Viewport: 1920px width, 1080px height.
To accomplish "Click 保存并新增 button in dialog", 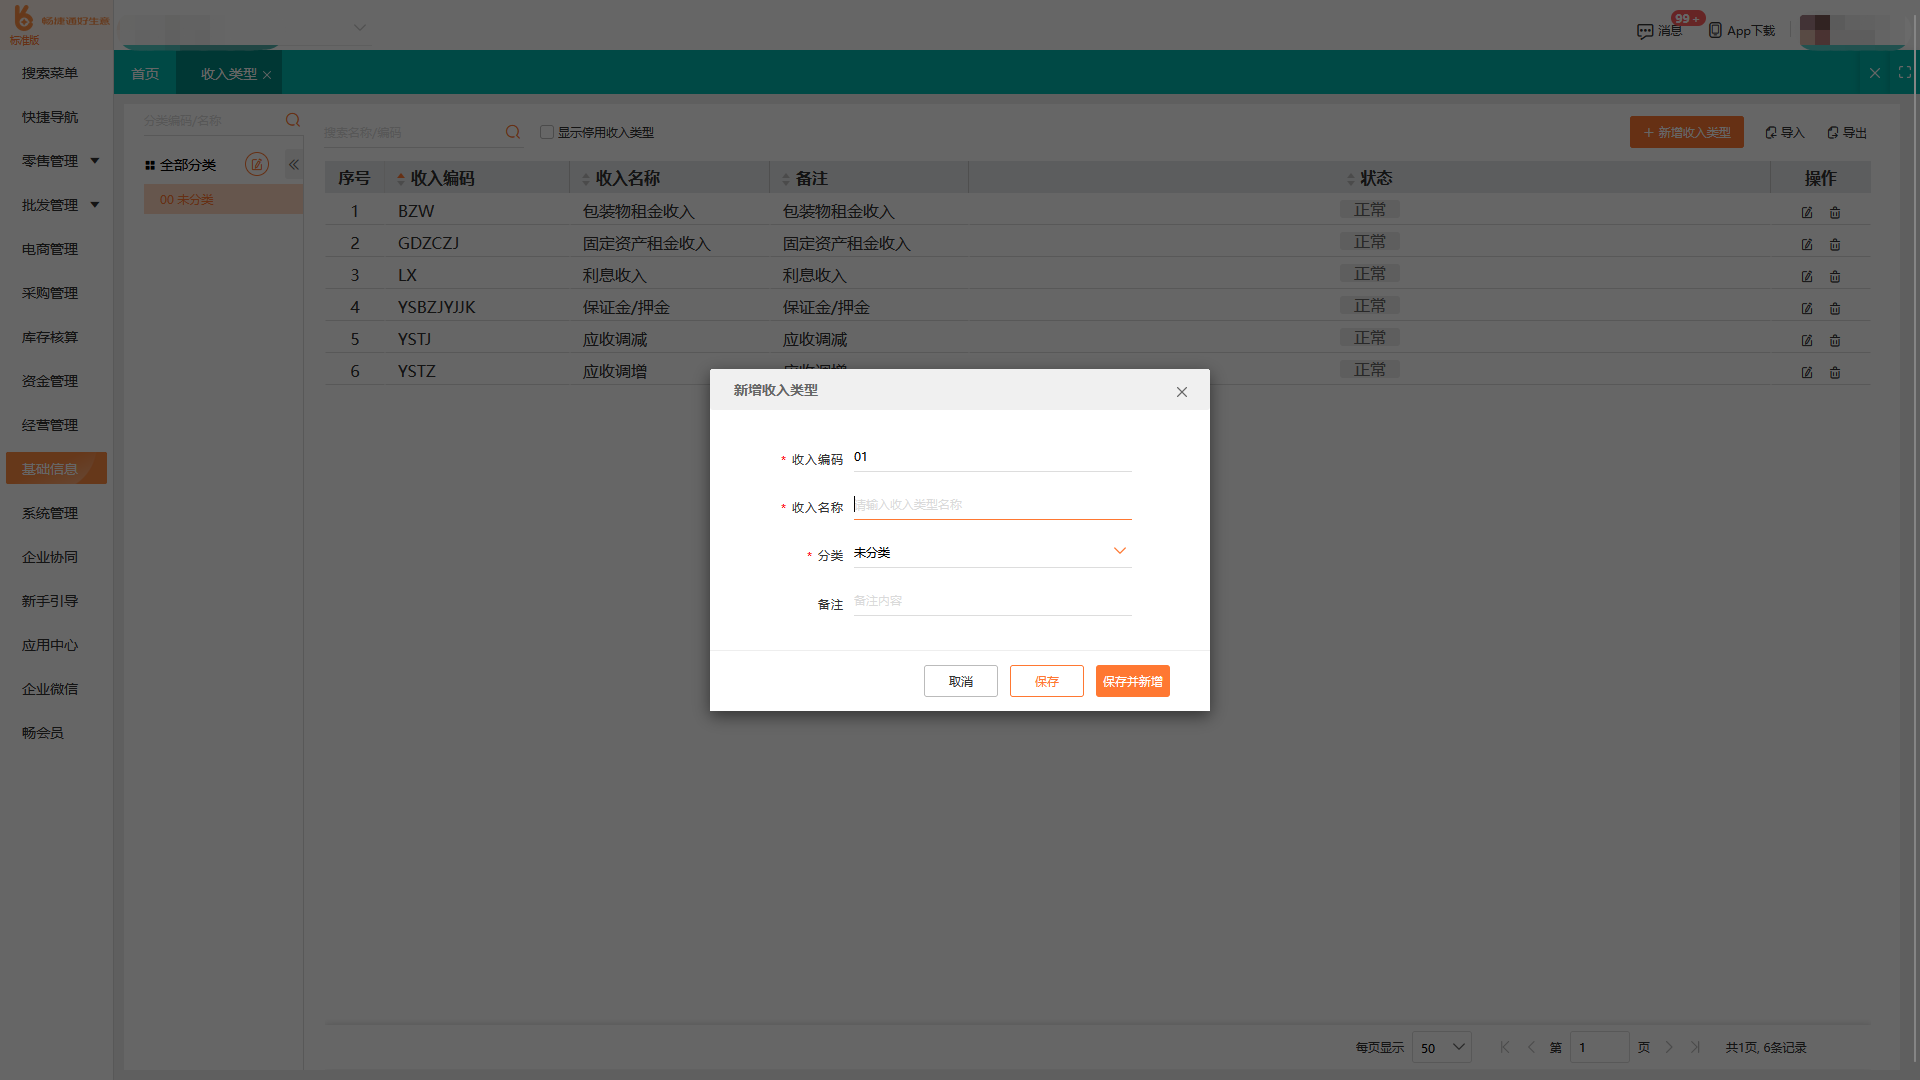I will (1131, 680).
